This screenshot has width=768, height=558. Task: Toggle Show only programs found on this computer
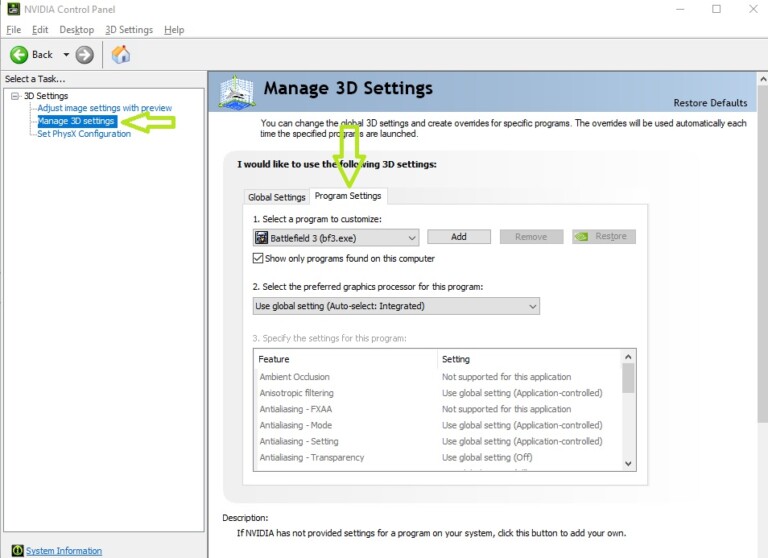(258, 258)
